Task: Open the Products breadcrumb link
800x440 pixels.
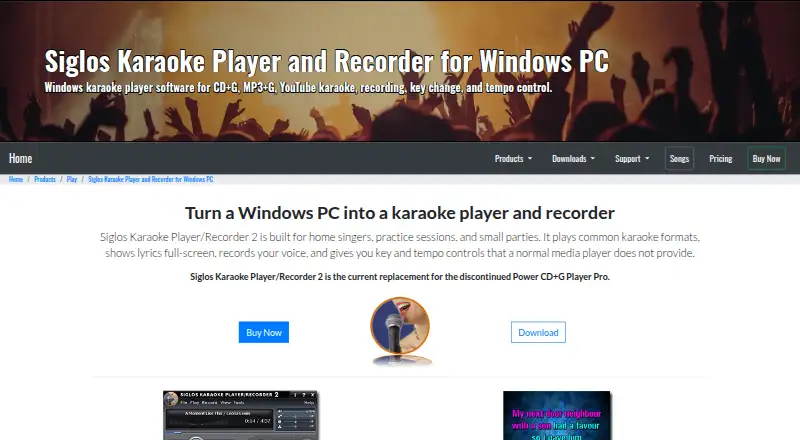Action: [45, 179]
